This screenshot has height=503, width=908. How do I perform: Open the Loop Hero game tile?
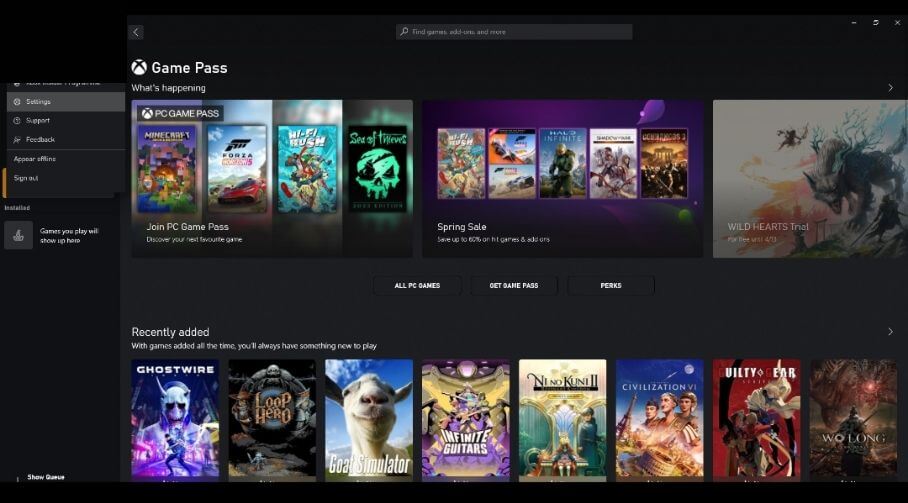[x=272, y=420]
